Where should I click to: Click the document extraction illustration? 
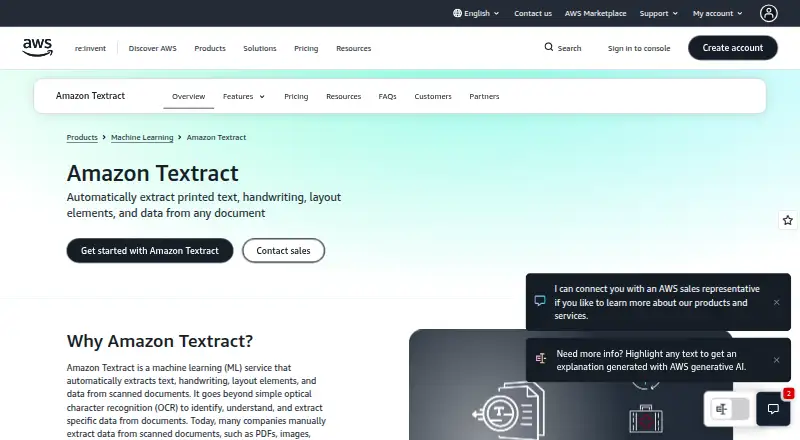508,410
